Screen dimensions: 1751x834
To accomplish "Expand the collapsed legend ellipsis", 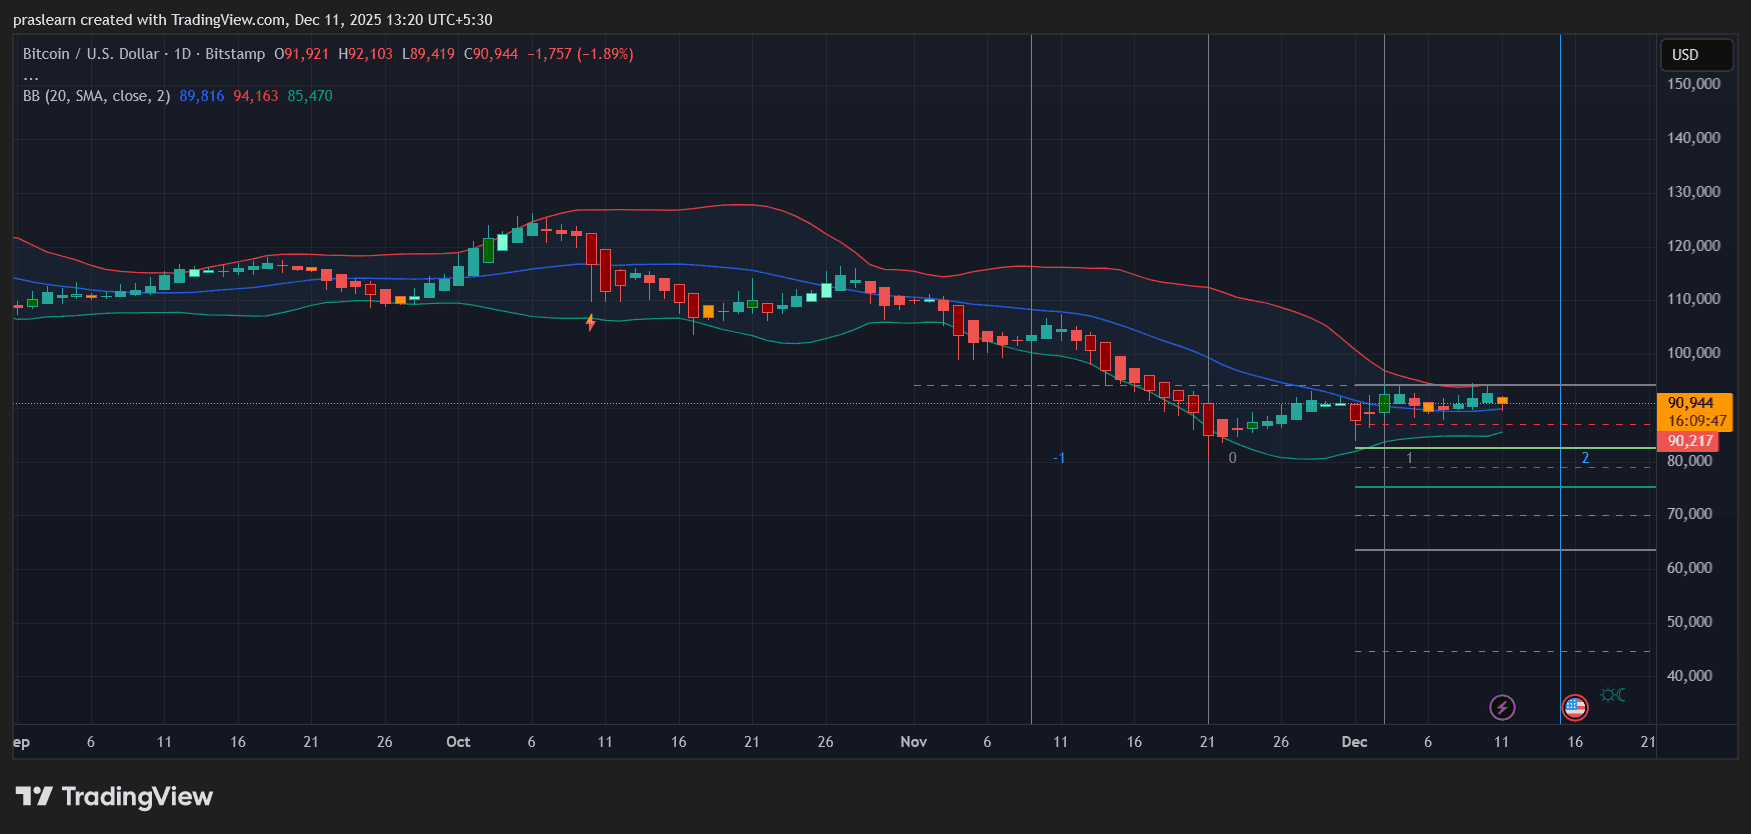I will pos(31,76).
